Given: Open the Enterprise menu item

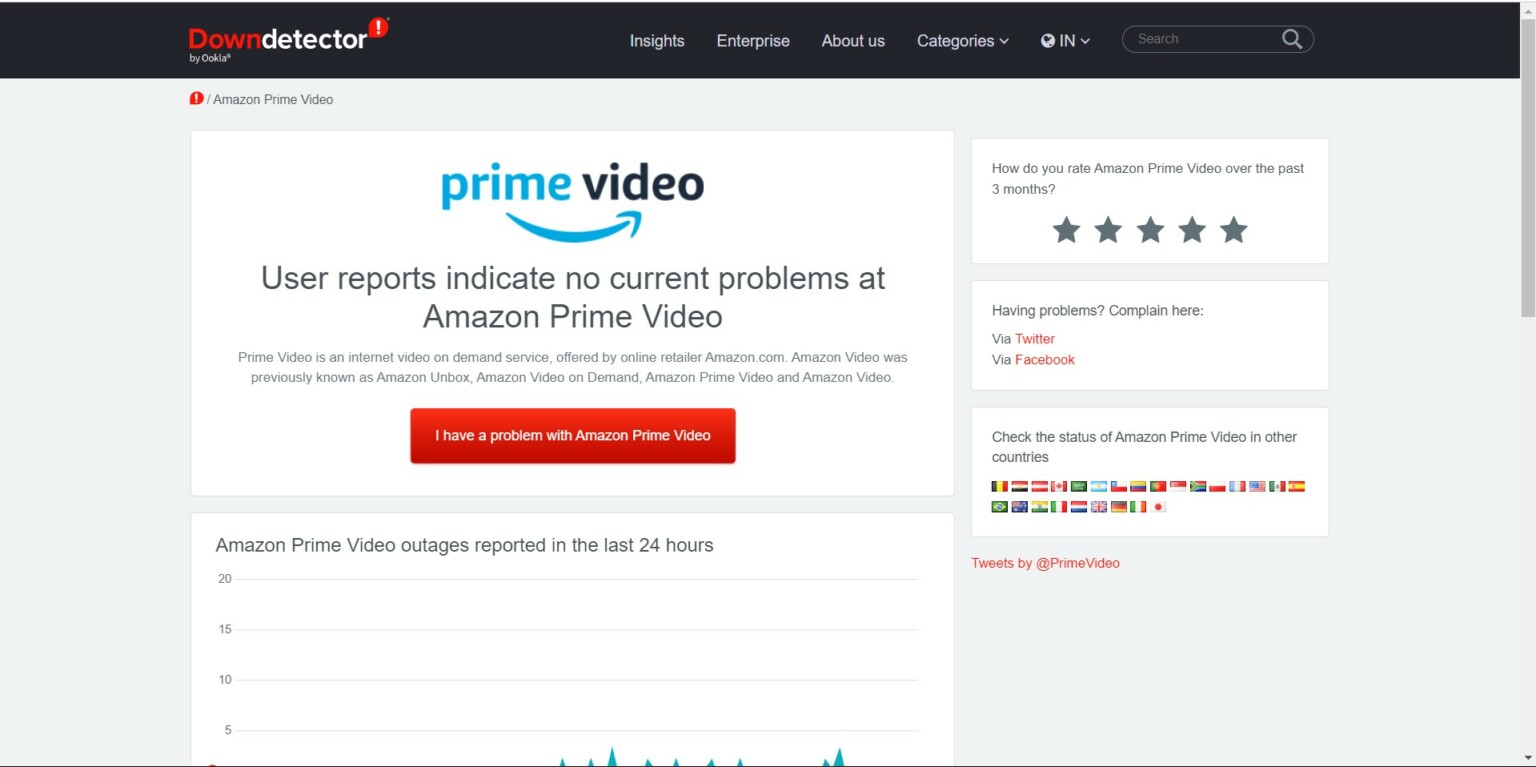Looking at the screenshot, I should [x=753, y=41].
